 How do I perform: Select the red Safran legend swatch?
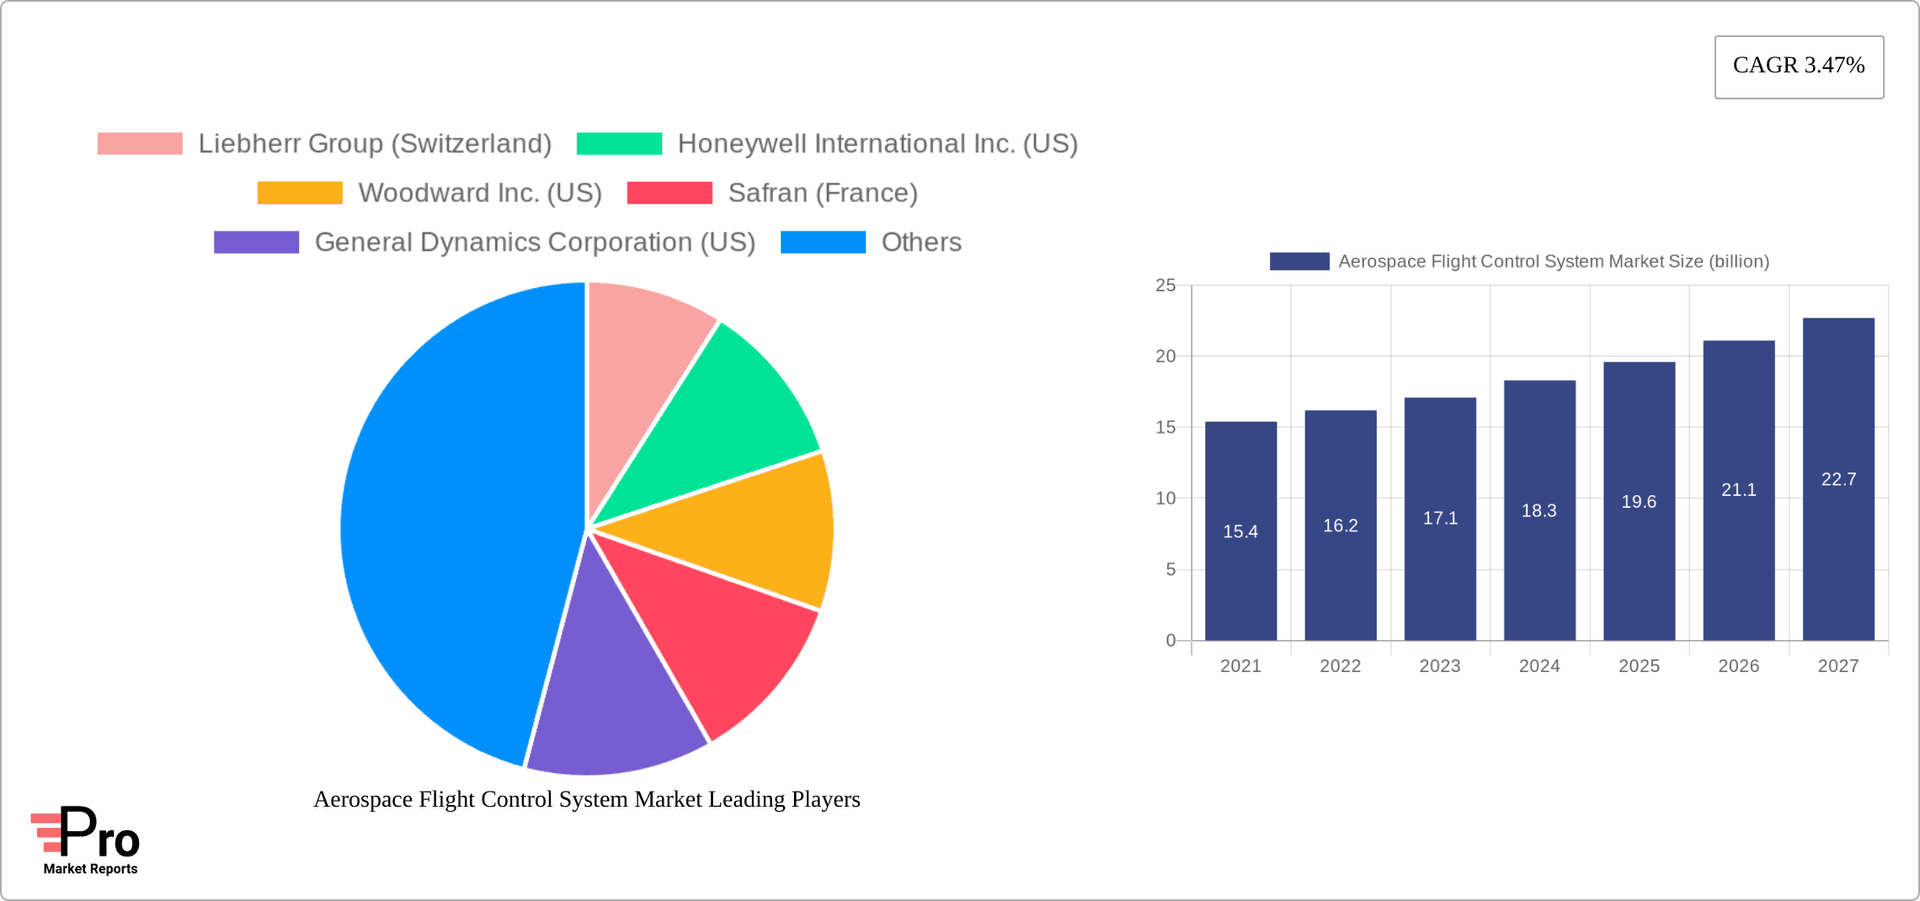click(x=668, y=192)
